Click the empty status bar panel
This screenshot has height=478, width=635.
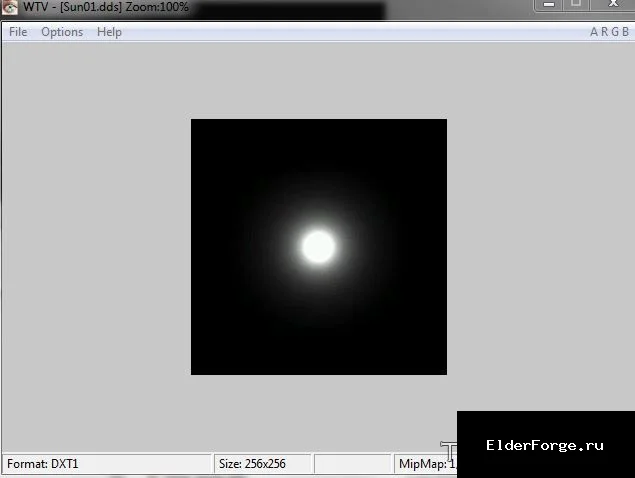click(x=352, y=464)
